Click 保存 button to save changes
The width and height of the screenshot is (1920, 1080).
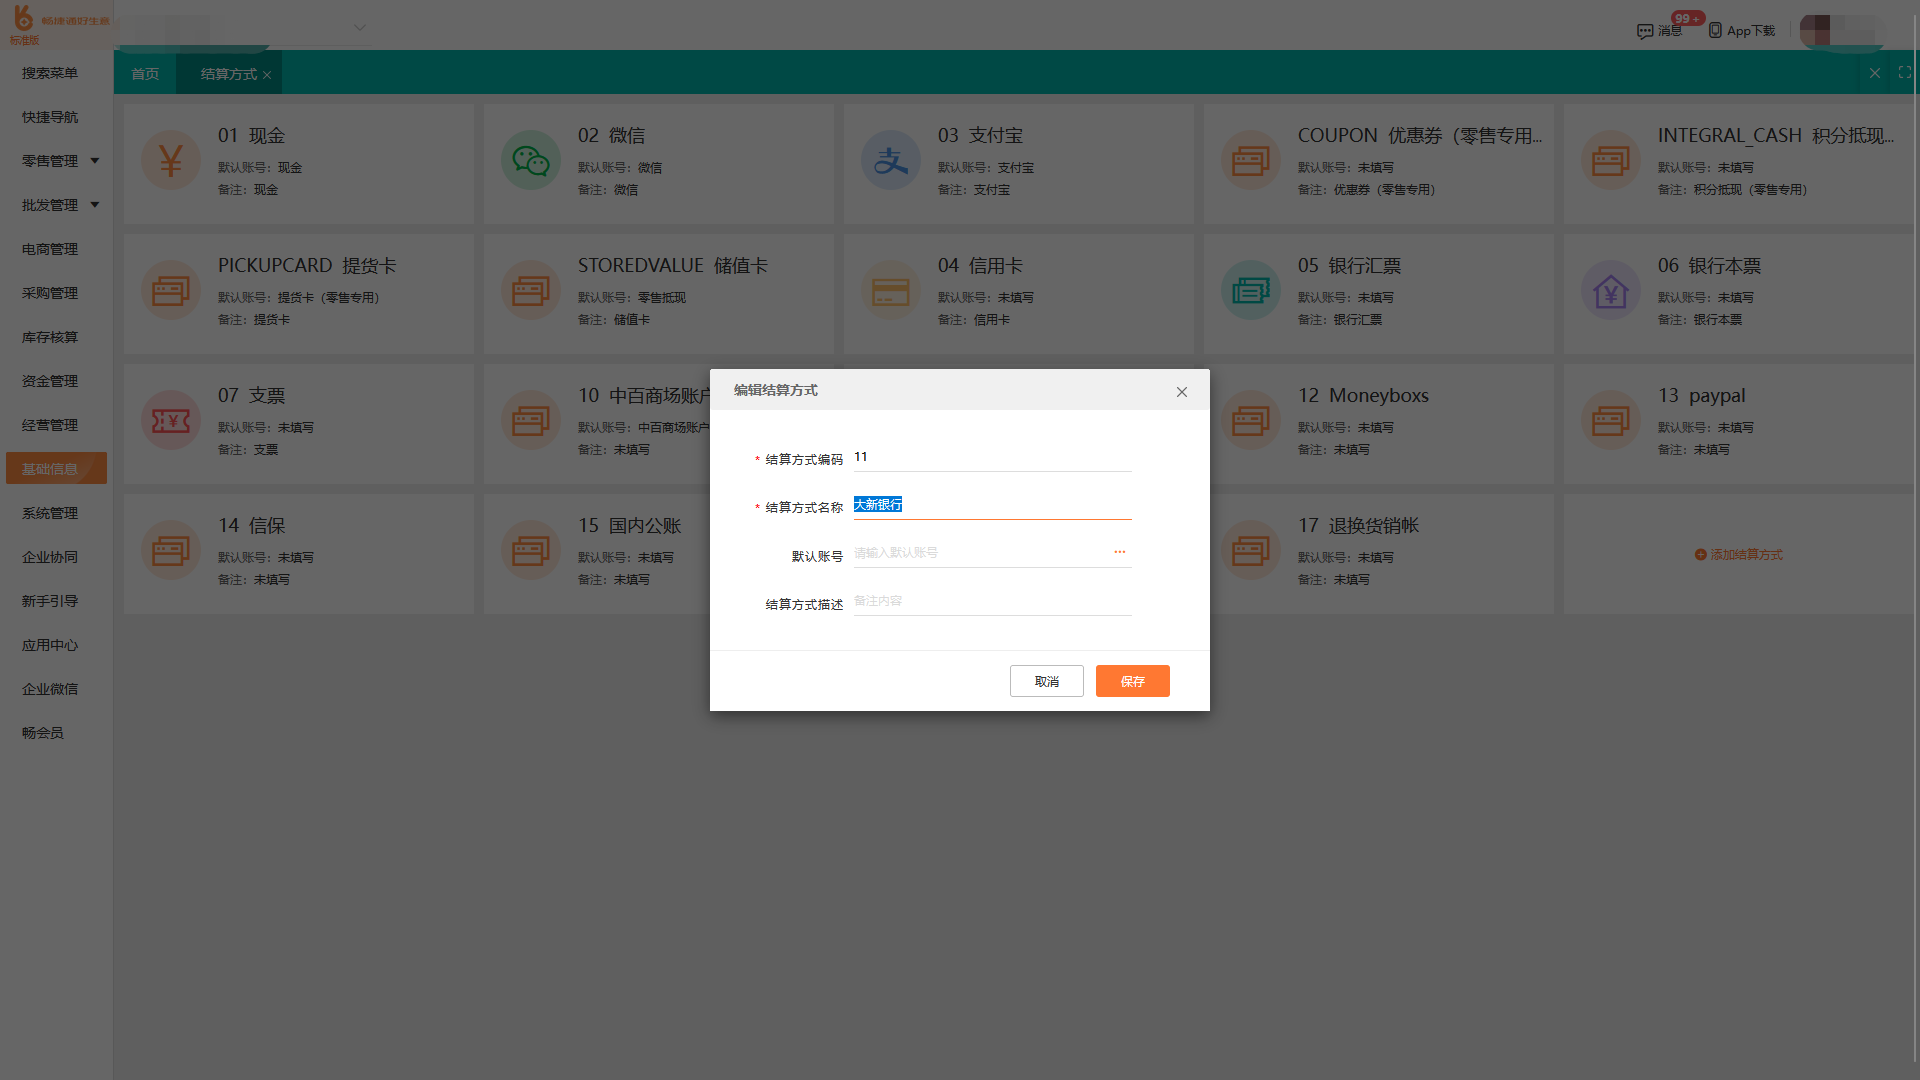tap(1131, 680)
